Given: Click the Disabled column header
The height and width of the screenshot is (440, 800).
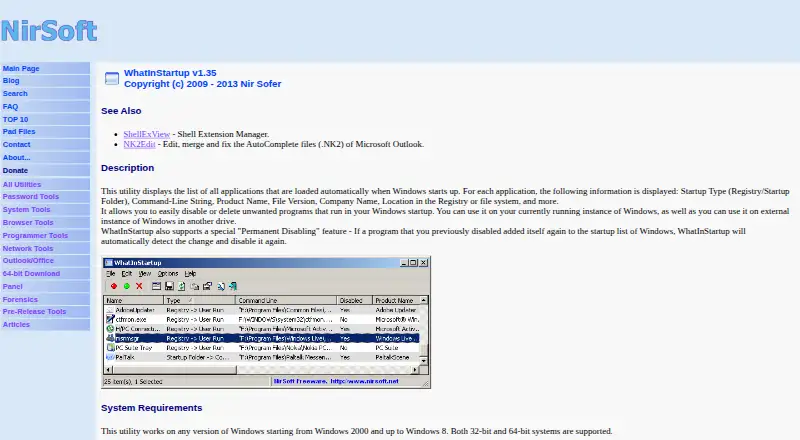Looking at the screenshot, I should tap(355, 300).
